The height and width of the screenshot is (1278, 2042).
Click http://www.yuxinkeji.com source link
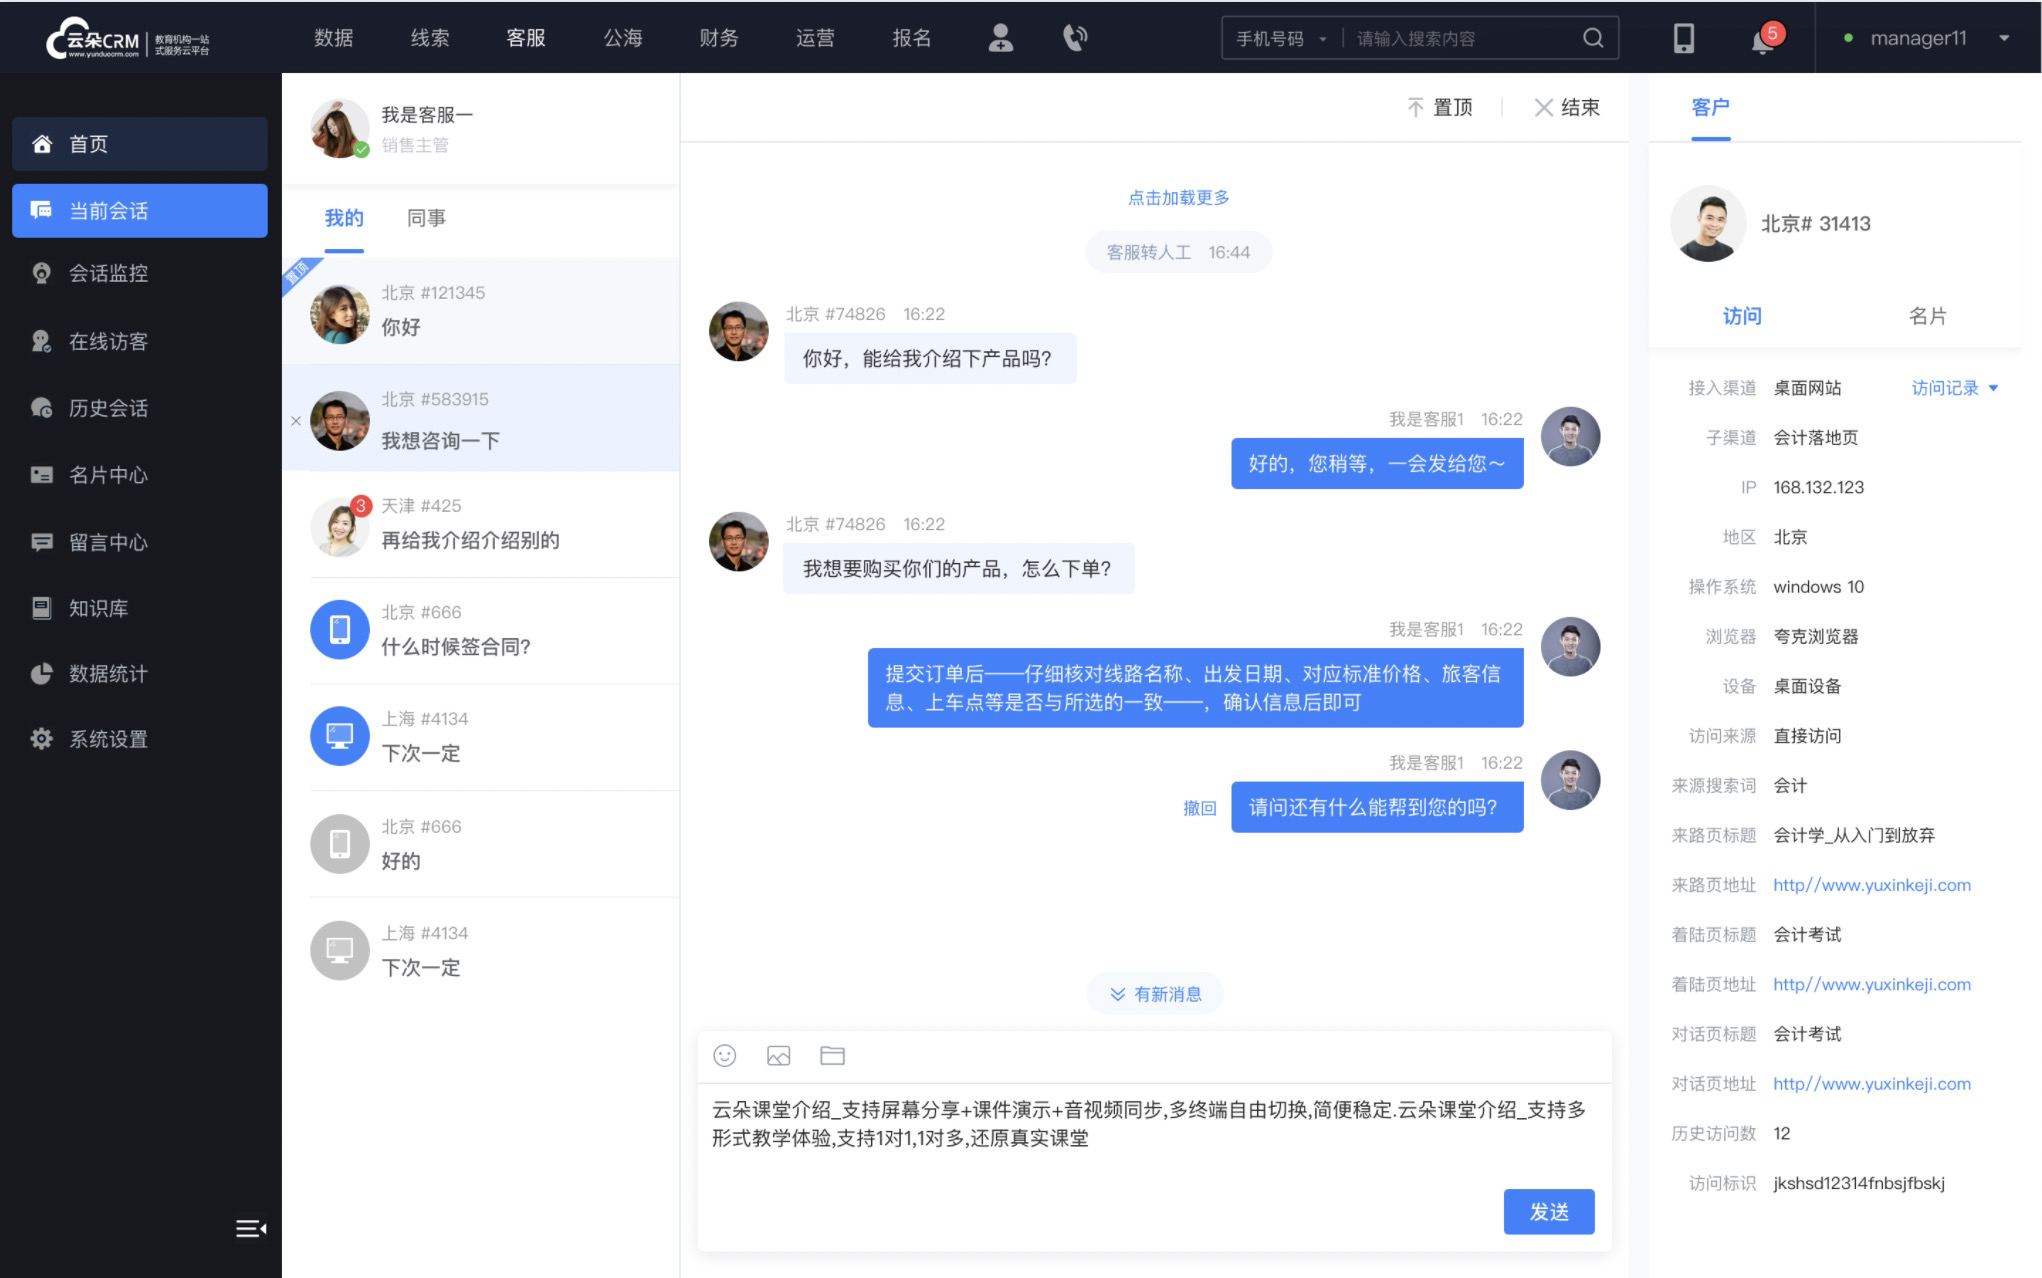[1873, 883]
